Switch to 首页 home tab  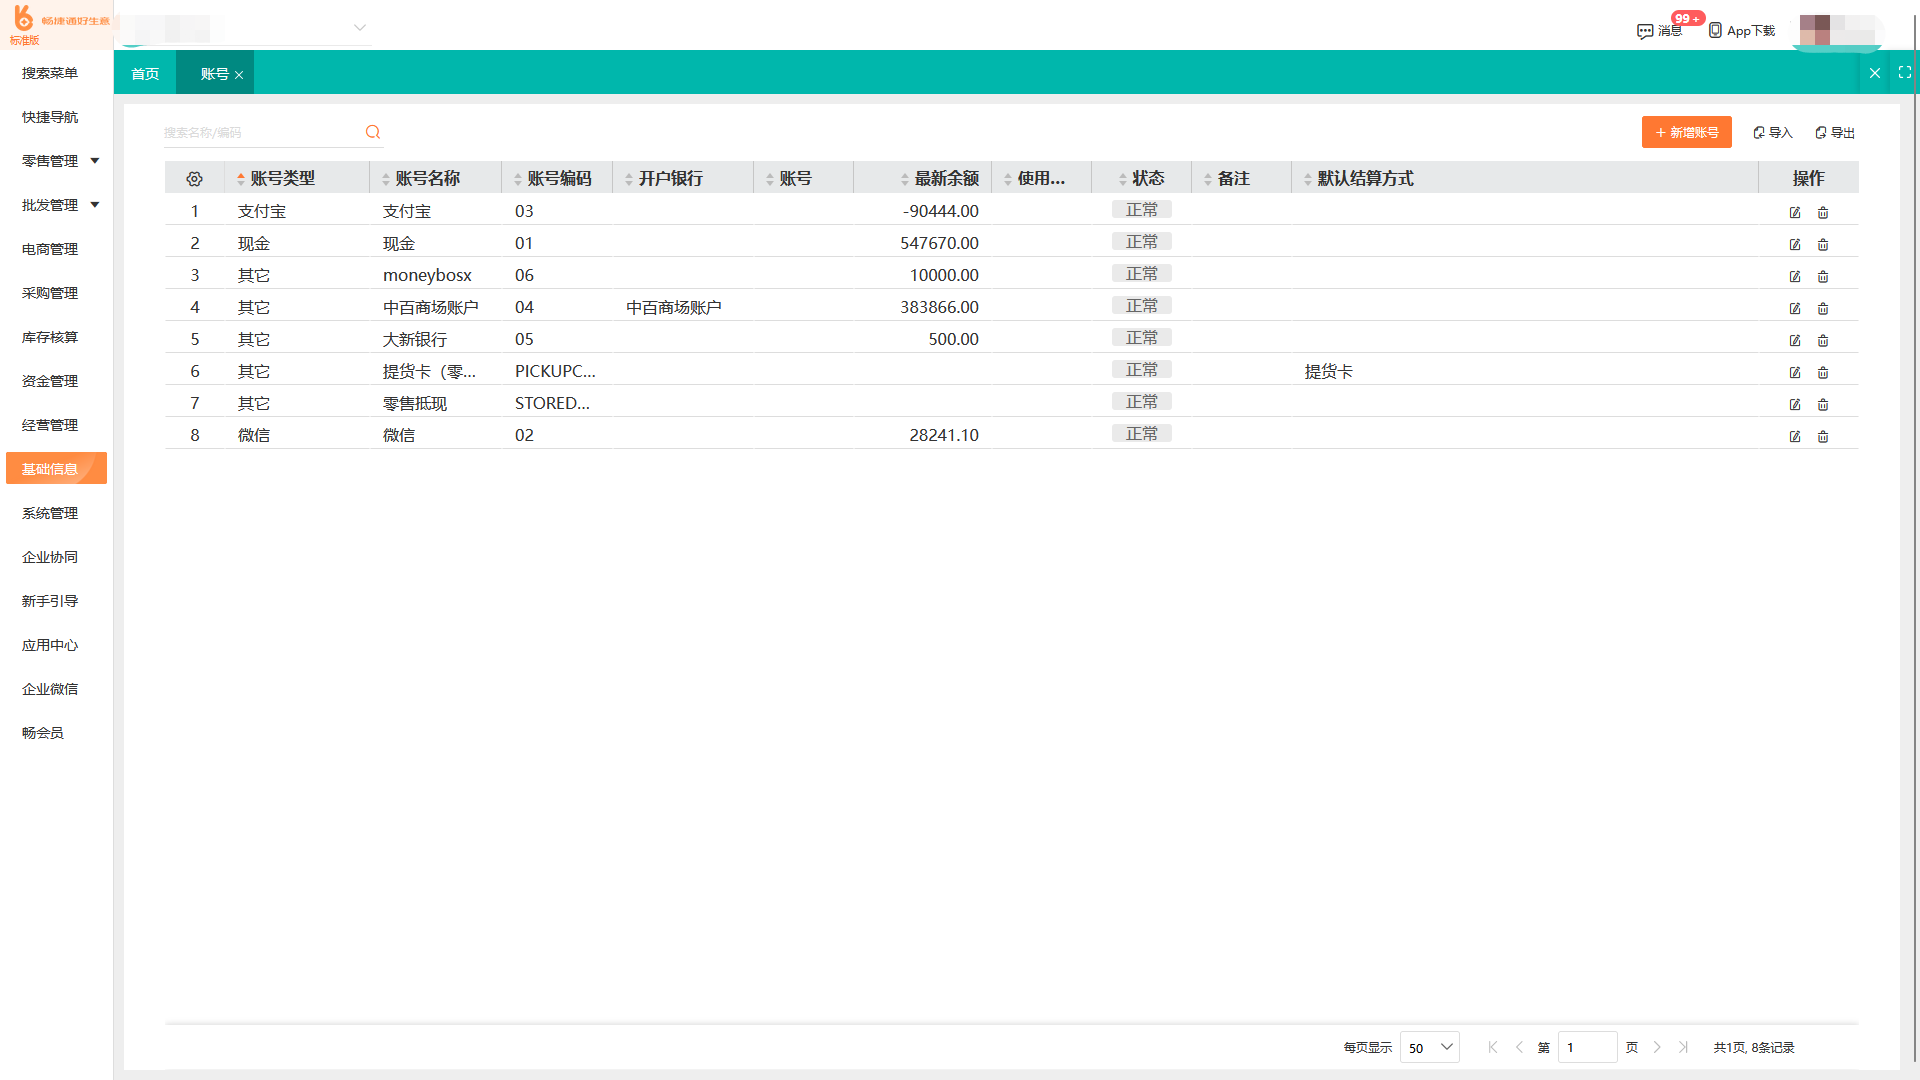click(x=146, y=73)
